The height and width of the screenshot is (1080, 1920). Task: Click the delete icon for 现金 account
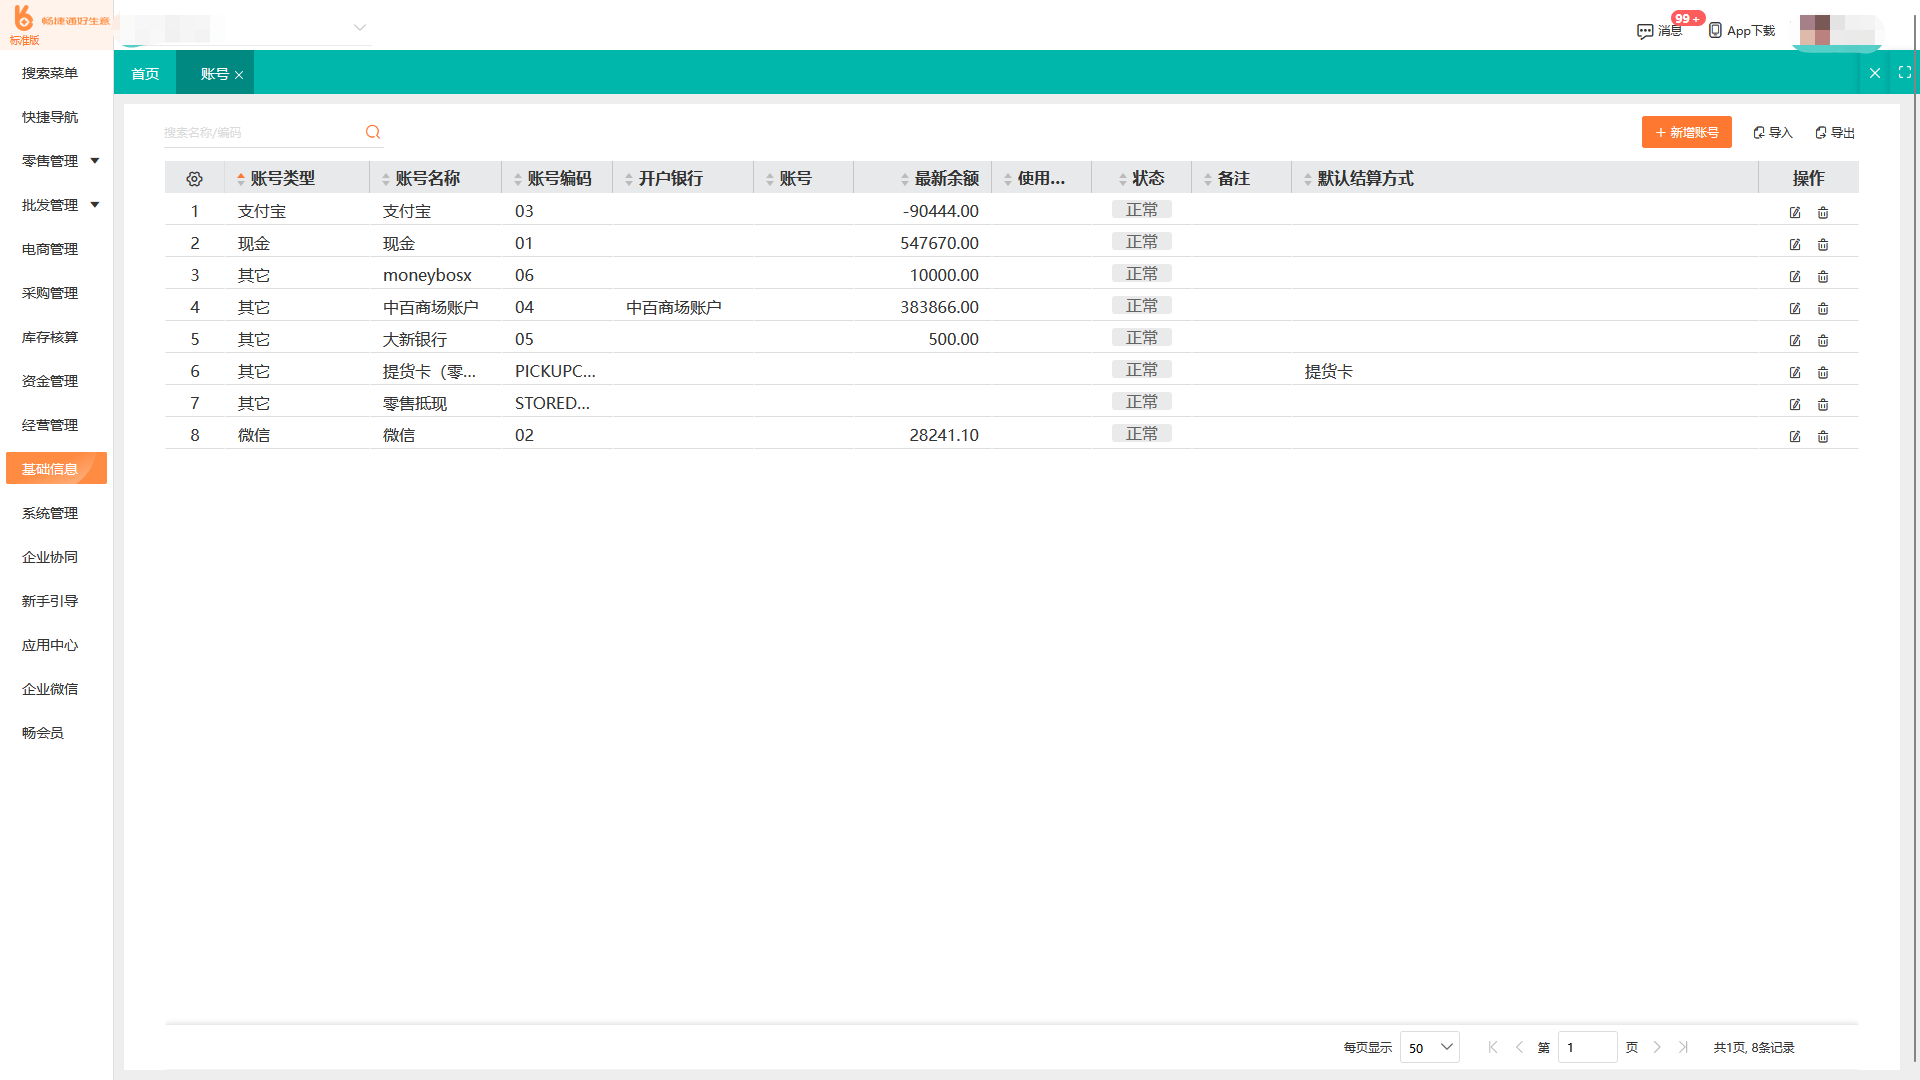[1824, 243]
